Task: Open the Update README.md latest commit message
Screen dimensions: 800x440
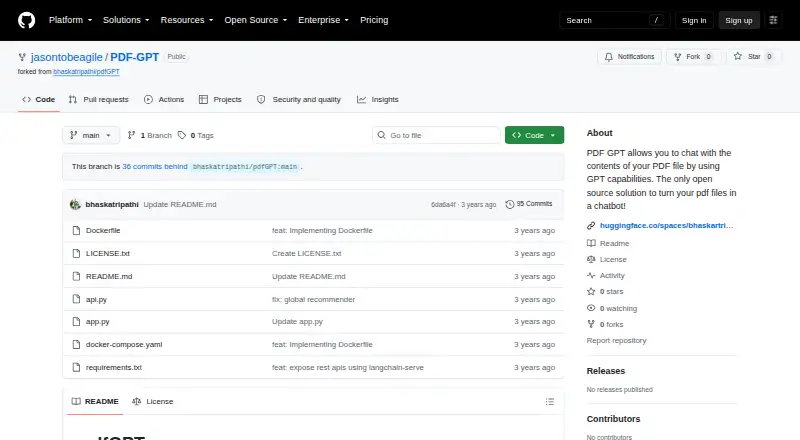Action: tap(180, 204)
